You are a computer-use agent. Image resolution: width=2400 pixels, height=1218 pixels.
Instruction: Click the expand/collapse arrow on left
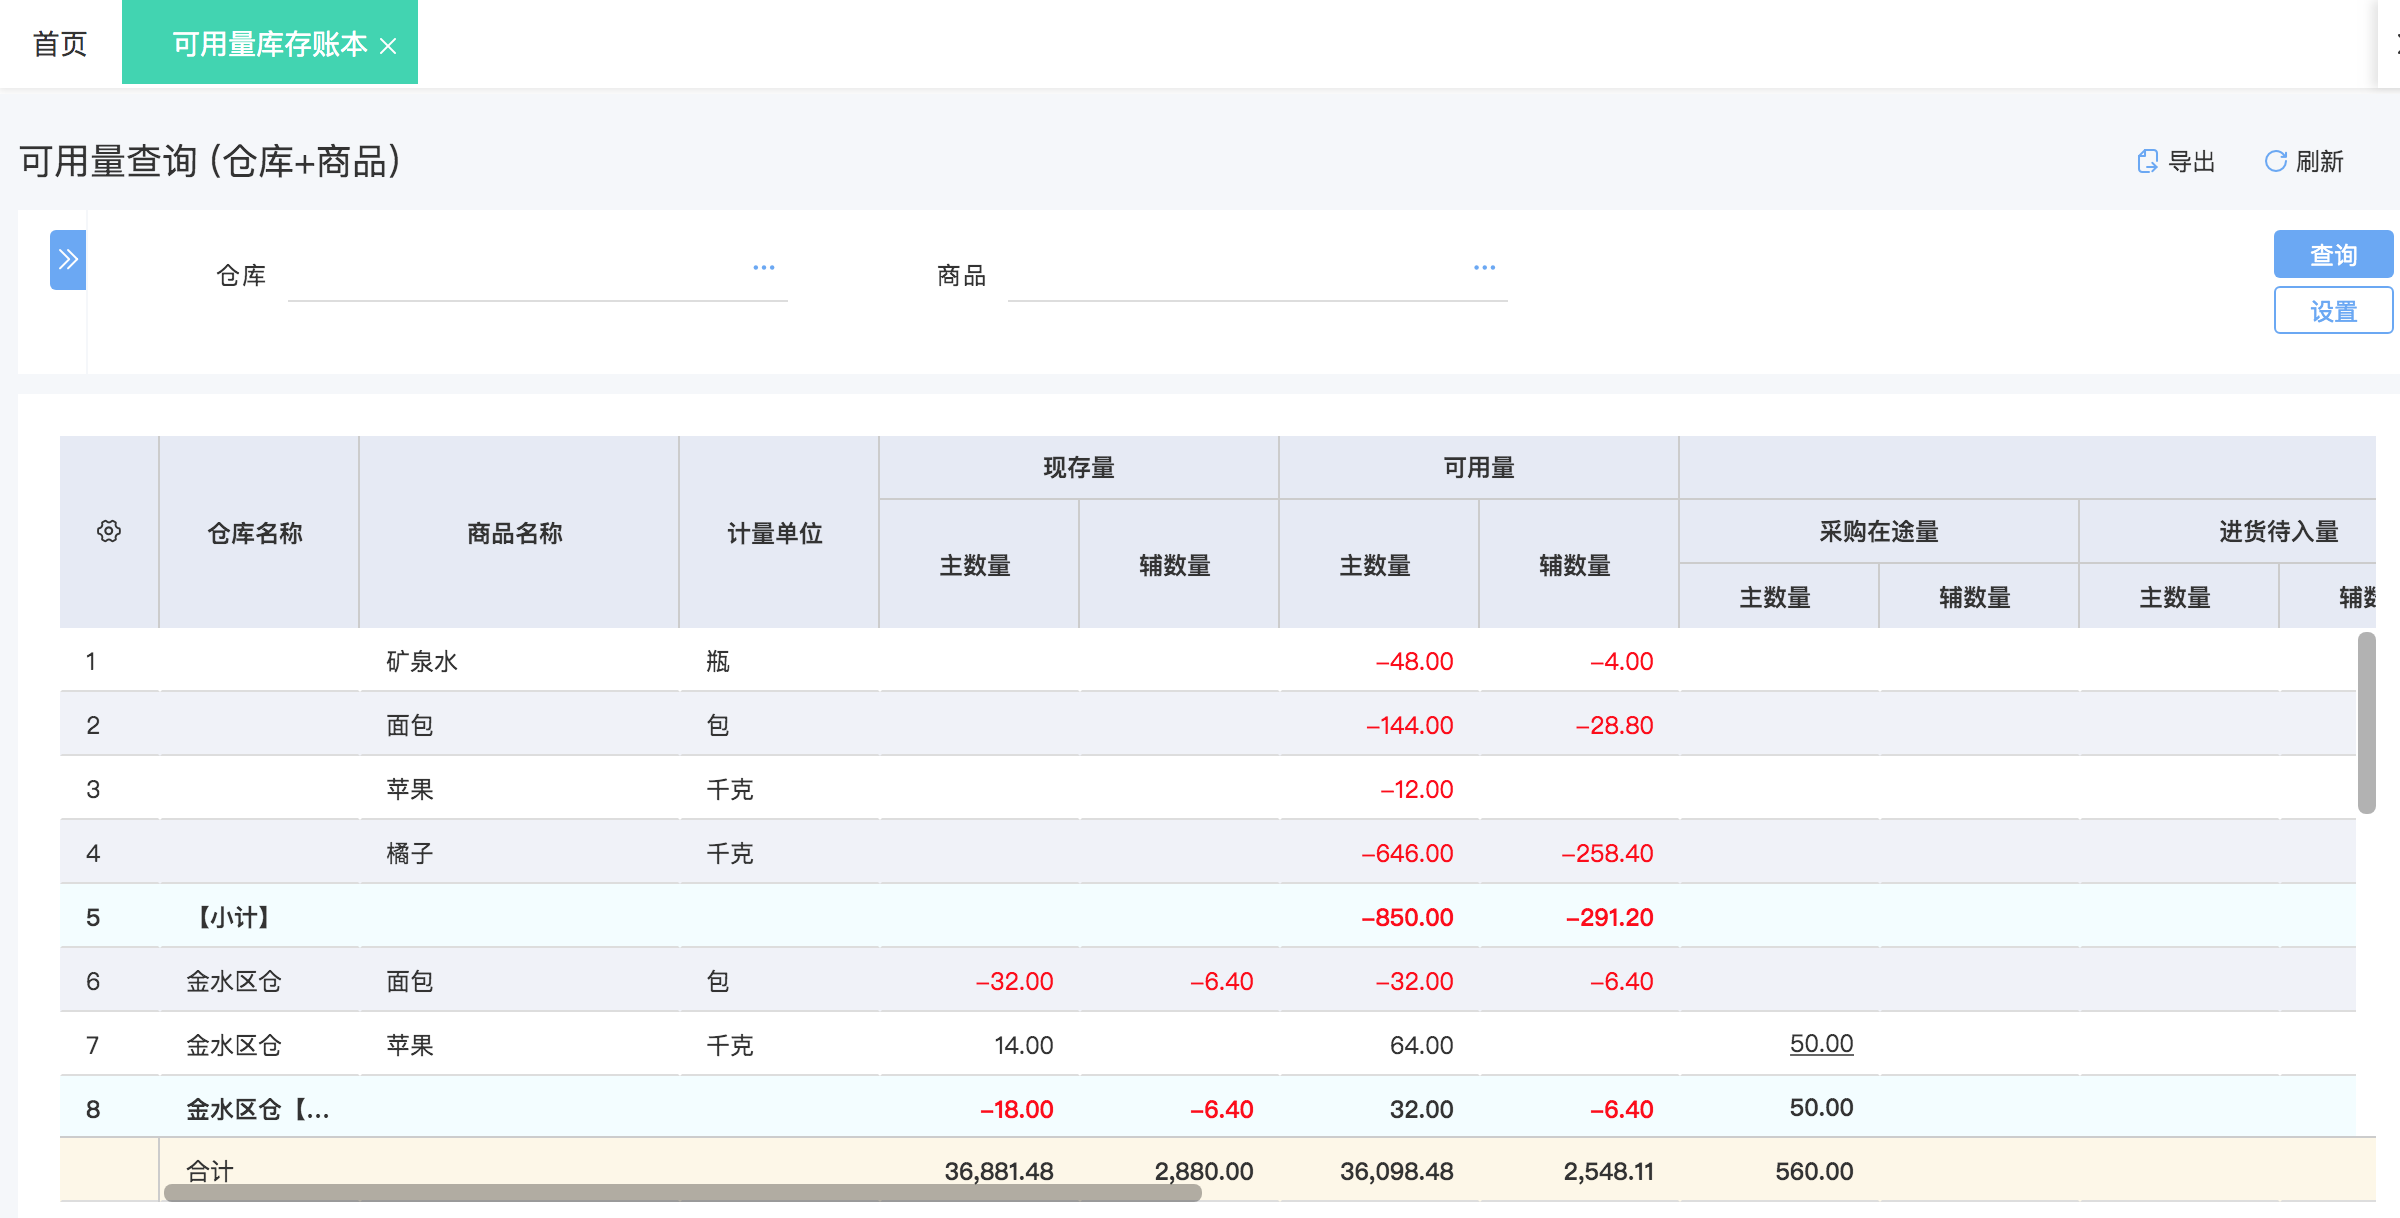click(67, 258)
